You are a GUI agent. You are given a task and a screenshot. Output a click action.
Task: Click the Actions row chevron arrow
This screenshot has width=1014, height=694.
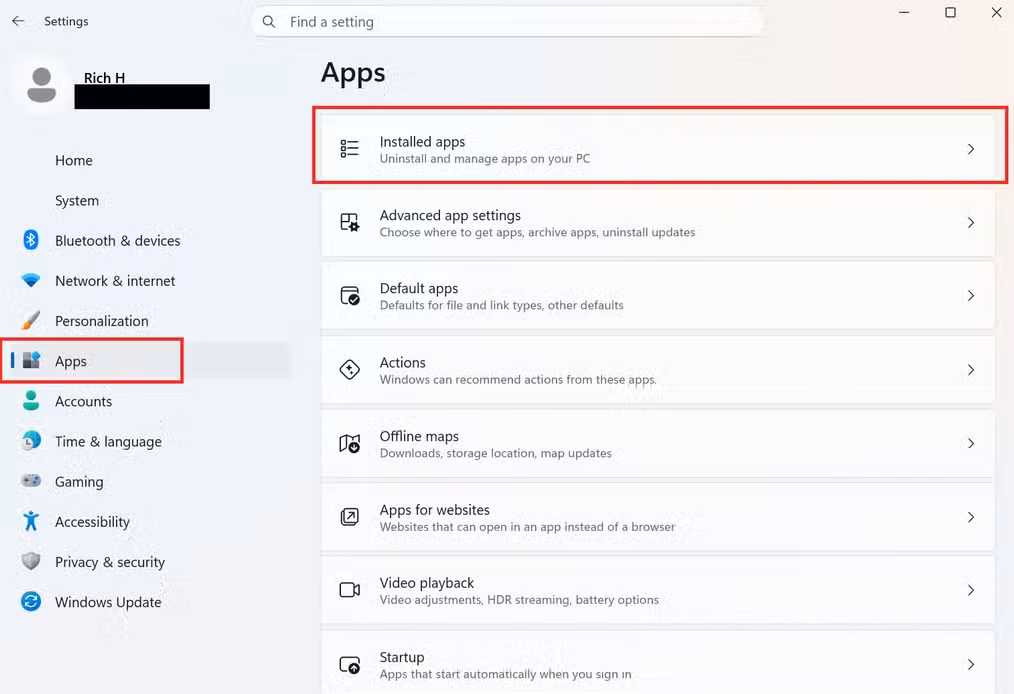[971, 369]
